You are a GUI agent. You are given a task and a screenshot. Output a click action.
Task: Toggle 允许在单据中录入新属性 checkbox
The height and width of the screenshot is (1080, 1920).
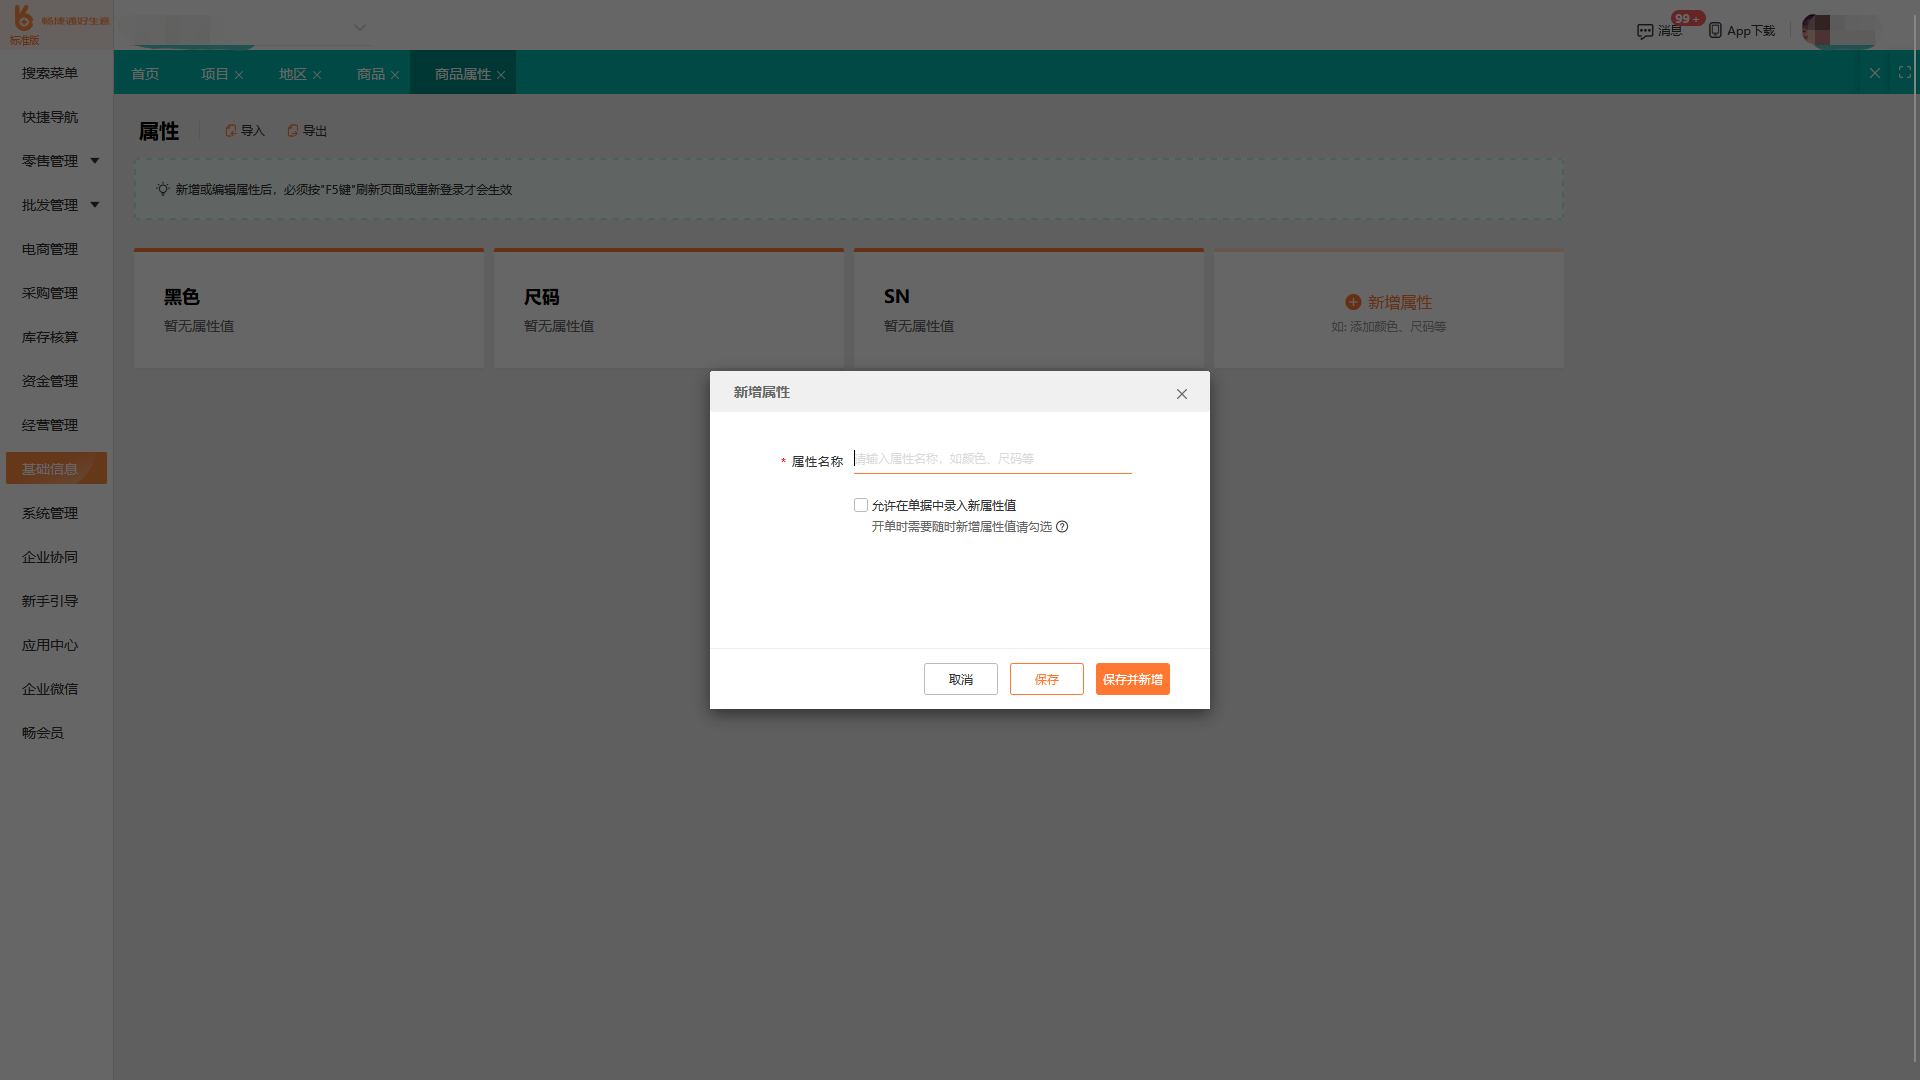pos(860,504)
